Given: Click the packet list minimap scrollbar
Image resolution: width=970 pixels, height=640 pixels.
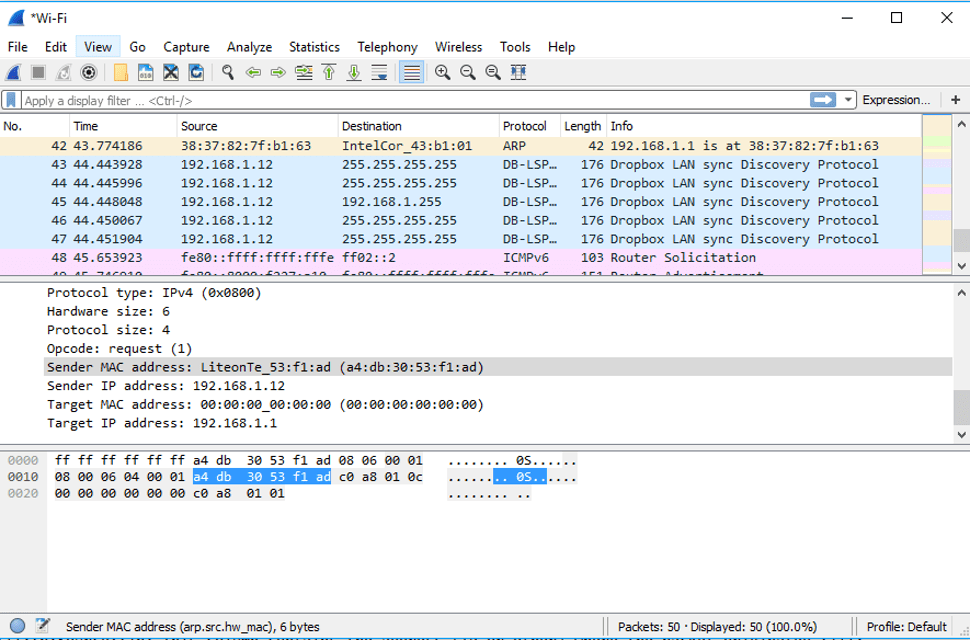Looking at the screenshot, I should (x=936, y=195).
